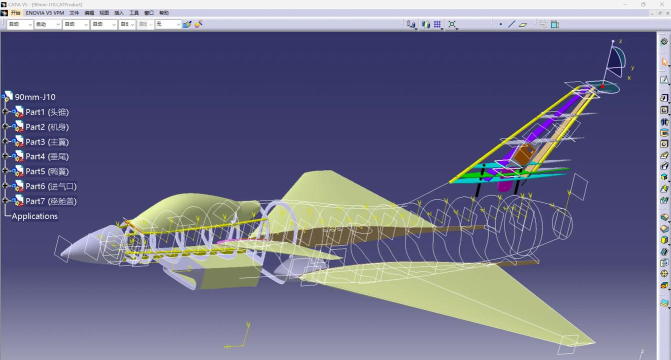Expand the Part3 (主翼) tree node
The image size is (671, 360).
tap(6, 141)
